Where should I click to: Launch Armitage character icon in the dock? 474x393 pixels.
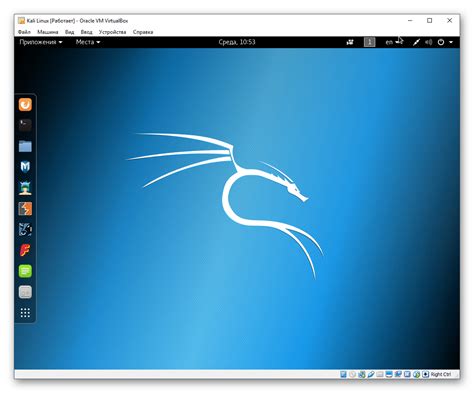(x=25, y=188)
